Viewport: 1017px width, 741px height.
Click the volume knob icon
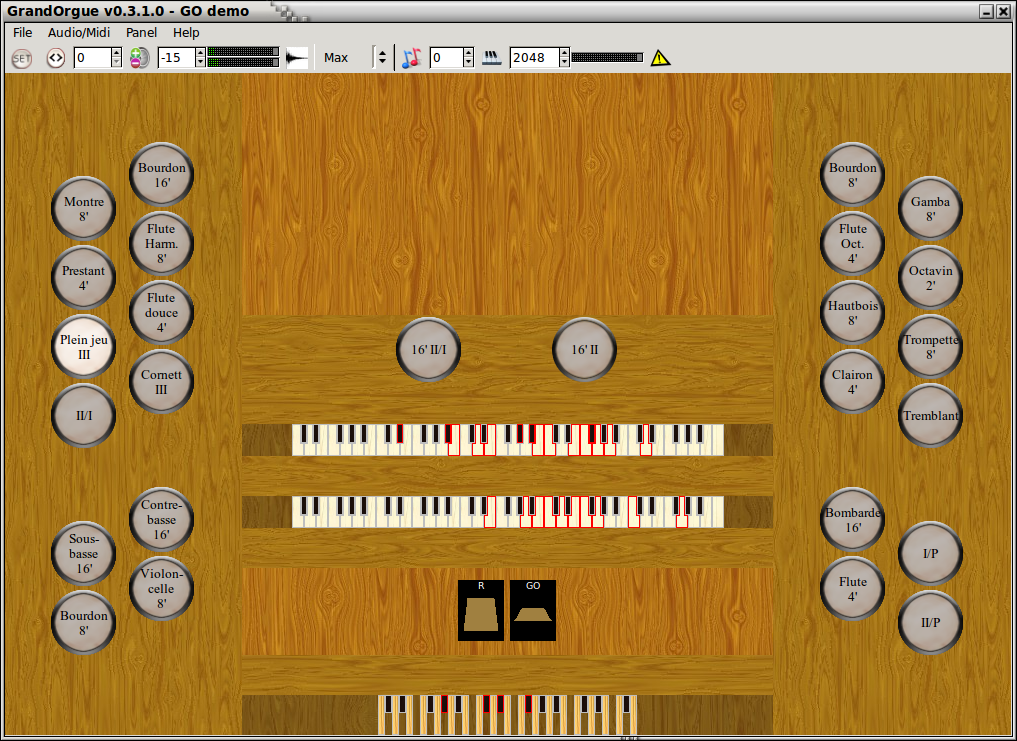(140, 58)
